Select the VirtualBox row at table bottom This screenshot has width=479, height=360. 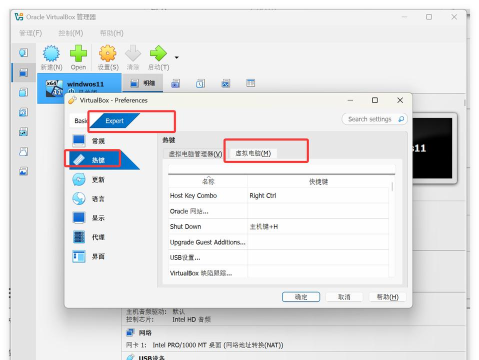point(279,272)
